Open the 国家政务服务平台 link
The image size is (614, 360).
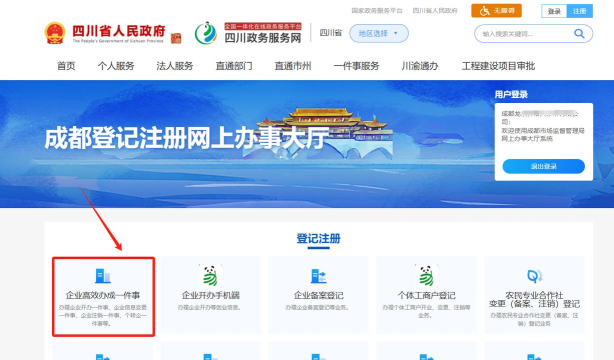pyautogui.click(x=377, y=11)
